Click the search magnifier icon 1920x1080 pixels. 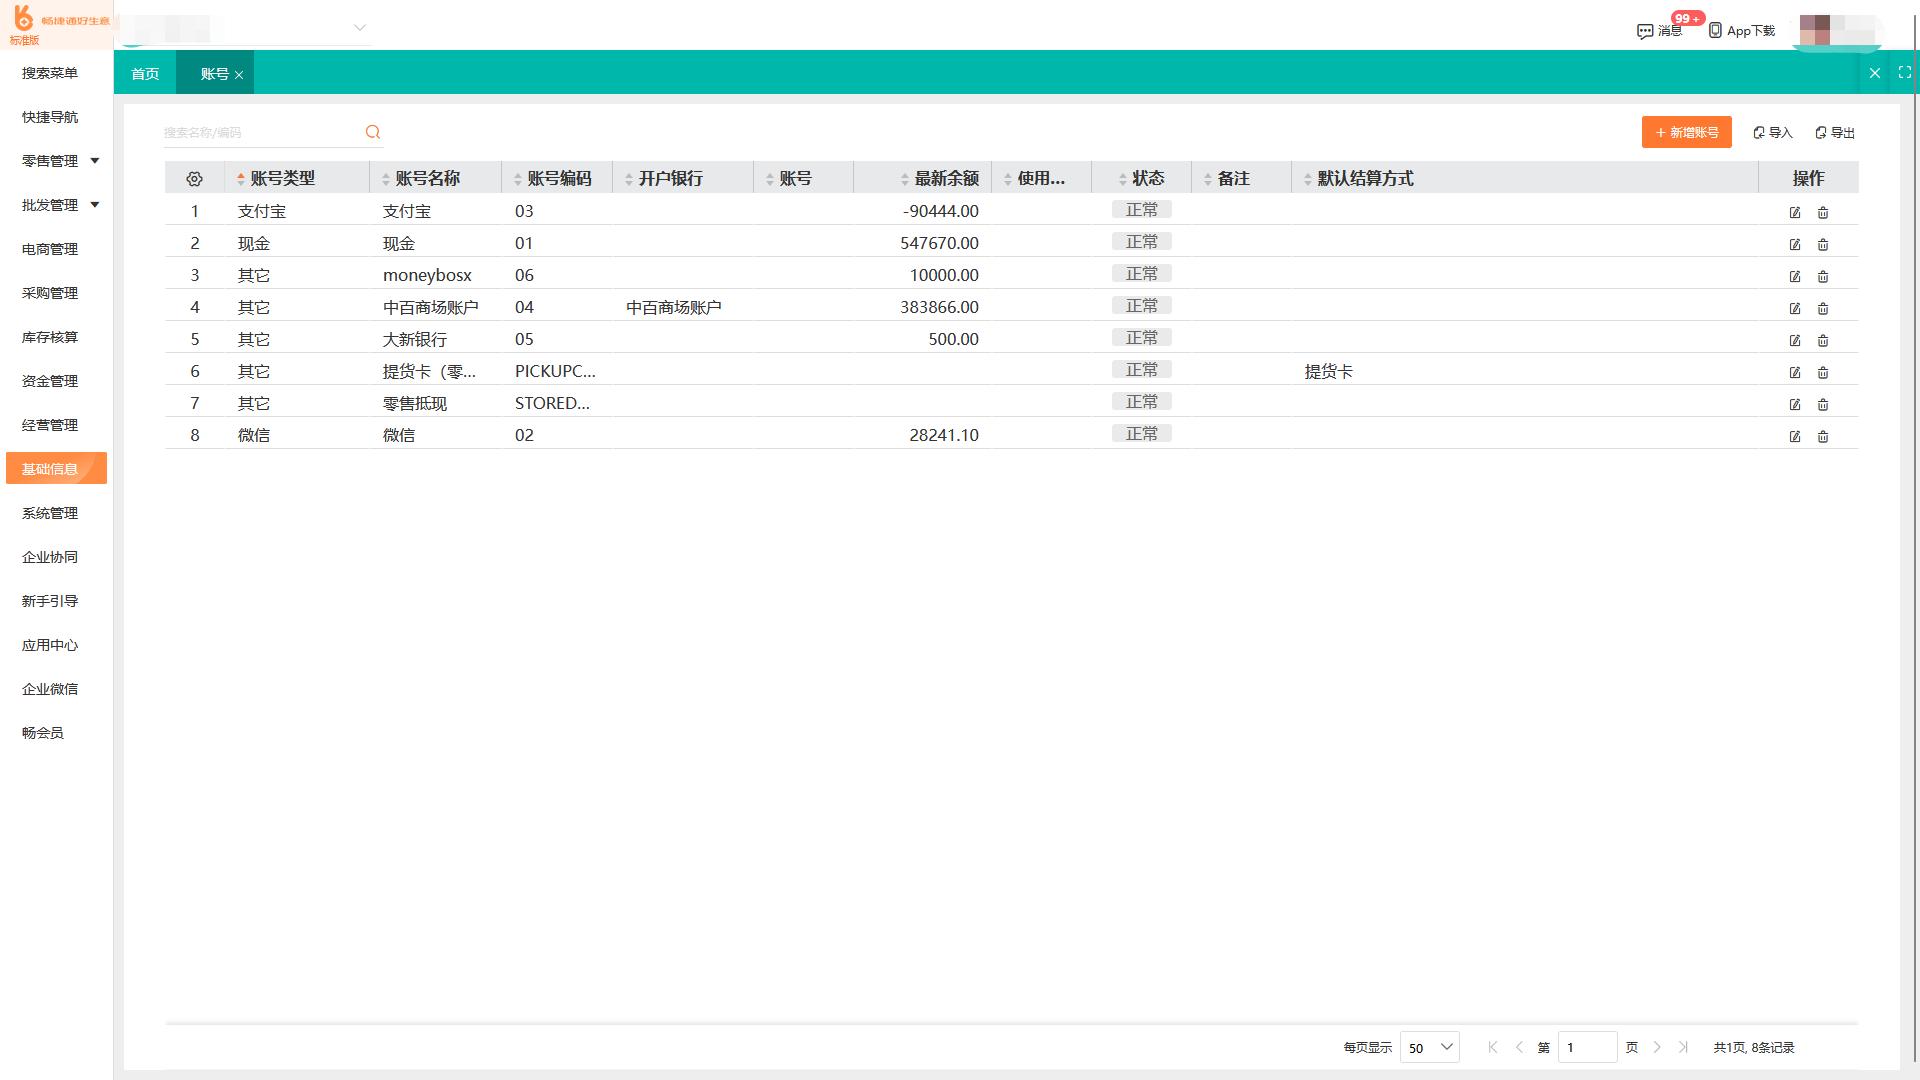pyautogui.click(x=373, y=132)
